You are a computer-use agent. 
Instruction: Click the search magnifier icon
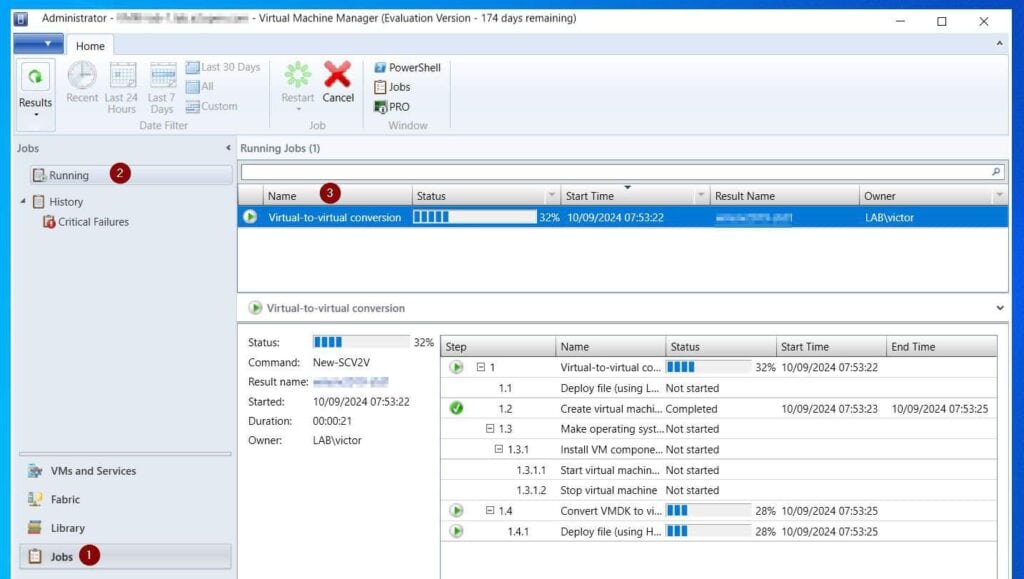(996, 172)
